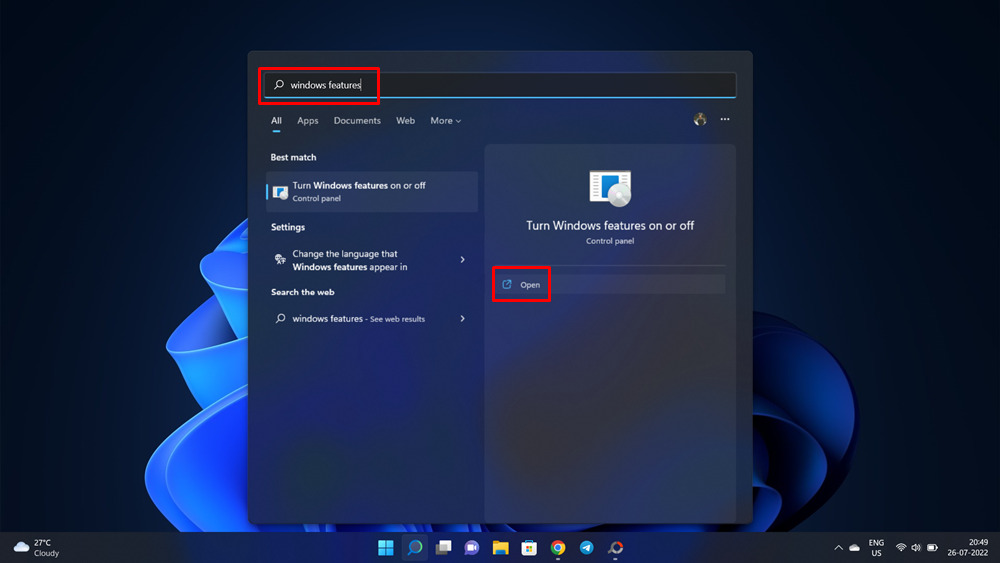Open Telegram from the taskbar
The width and height of the screenshot is (1000, 563).
click(x=587, y=547)
